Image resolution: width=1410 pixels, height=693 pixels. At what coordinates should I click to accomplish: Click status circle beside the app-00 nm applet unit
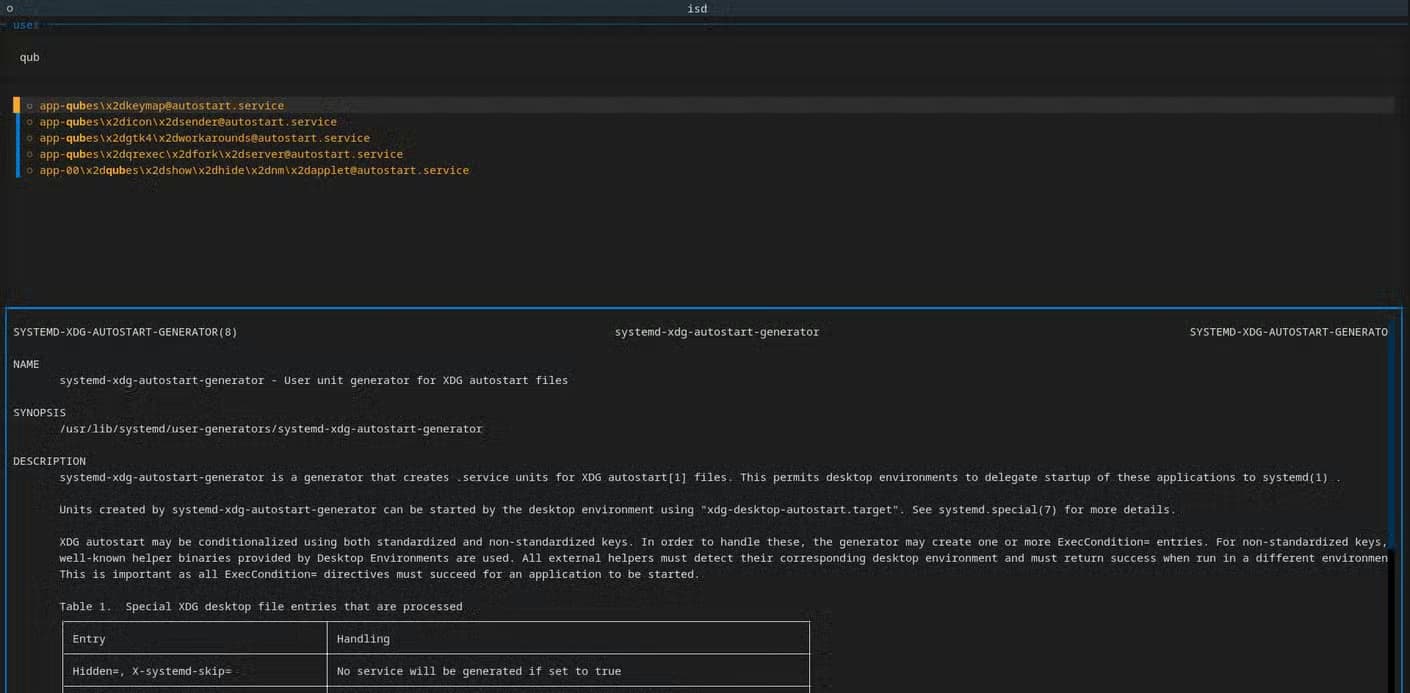pyautogui.click(x=30, y=170)
